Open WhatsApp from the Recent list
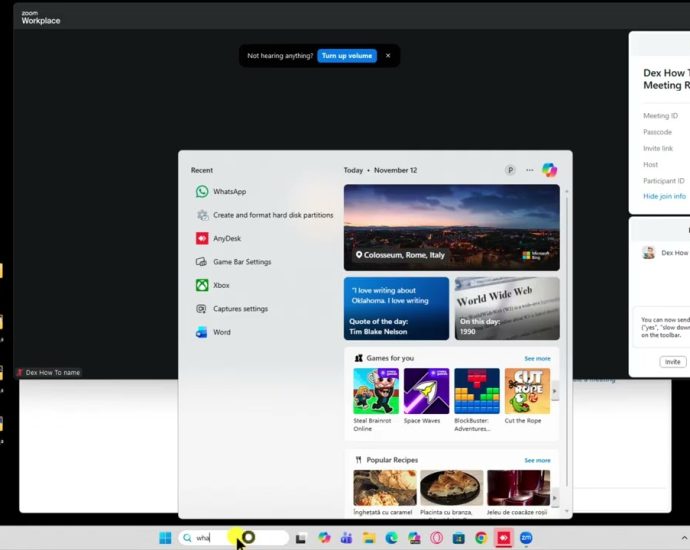The height and width of the screenshot is (550, 690). pyautogui.click(x=229, y=191)
